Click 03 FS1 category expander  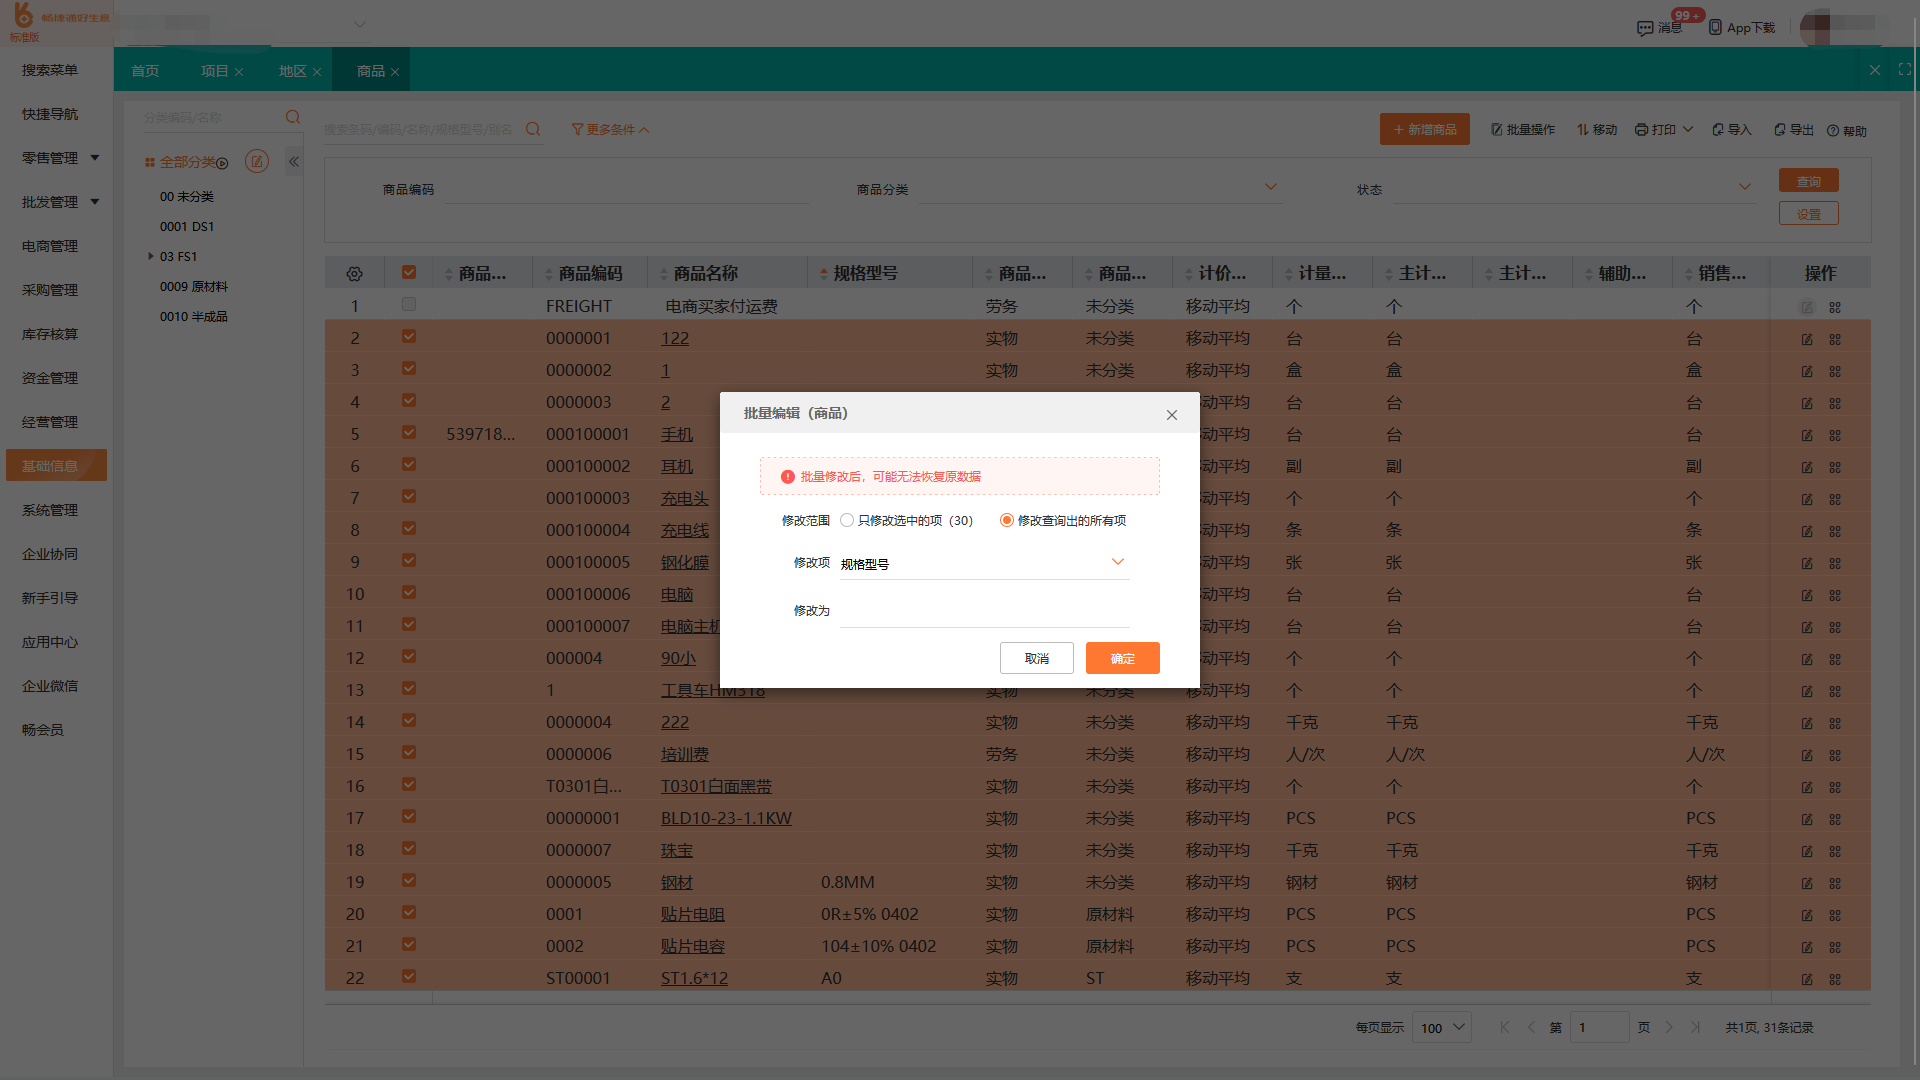click(x=149, y=256)
